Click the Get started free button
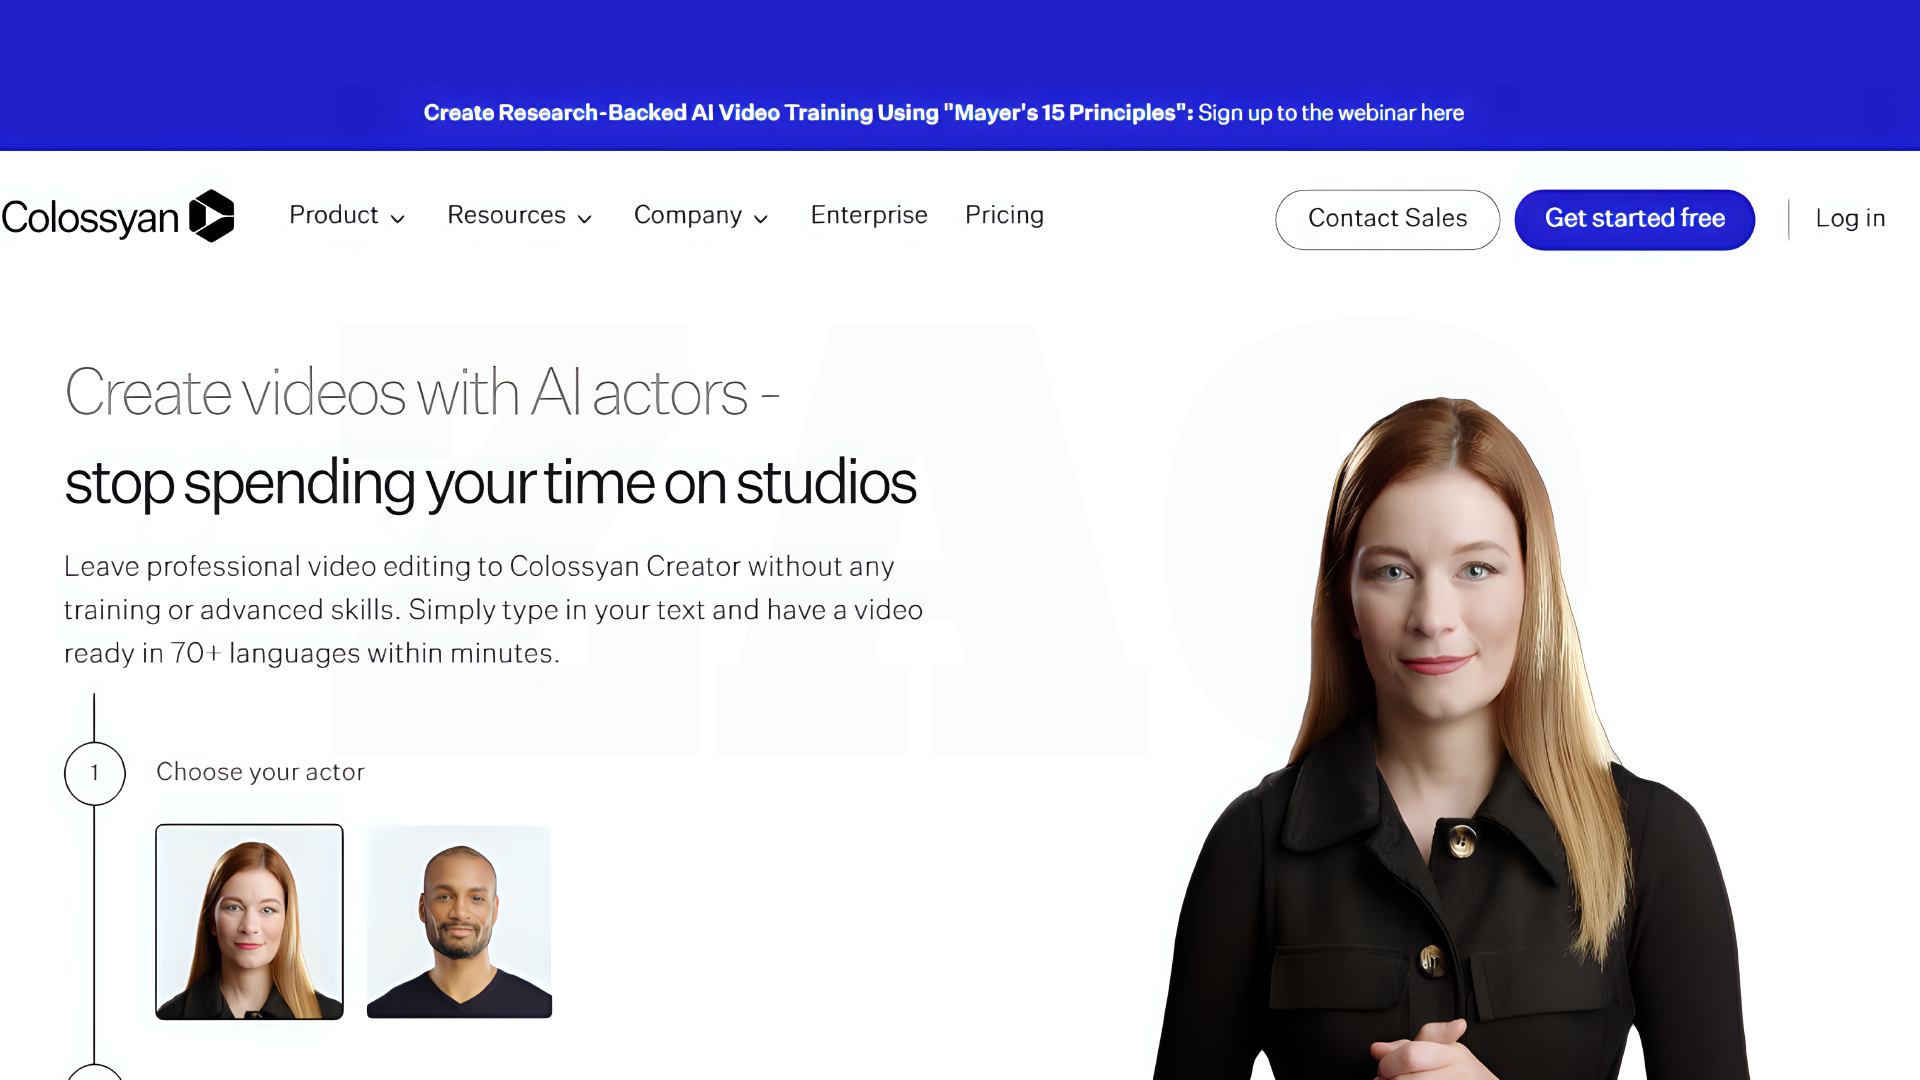This screenshot has width=1920, height=1080. [x=1635, y=219]
